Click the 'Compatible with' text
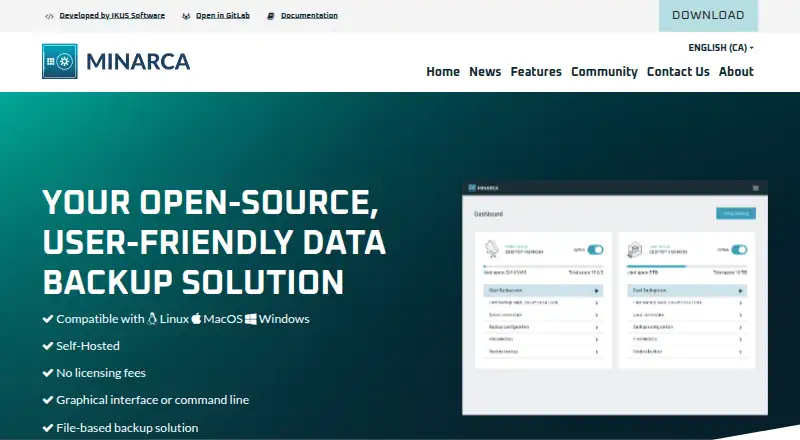Viewport: 800px width, 440px height. point(100,319)
